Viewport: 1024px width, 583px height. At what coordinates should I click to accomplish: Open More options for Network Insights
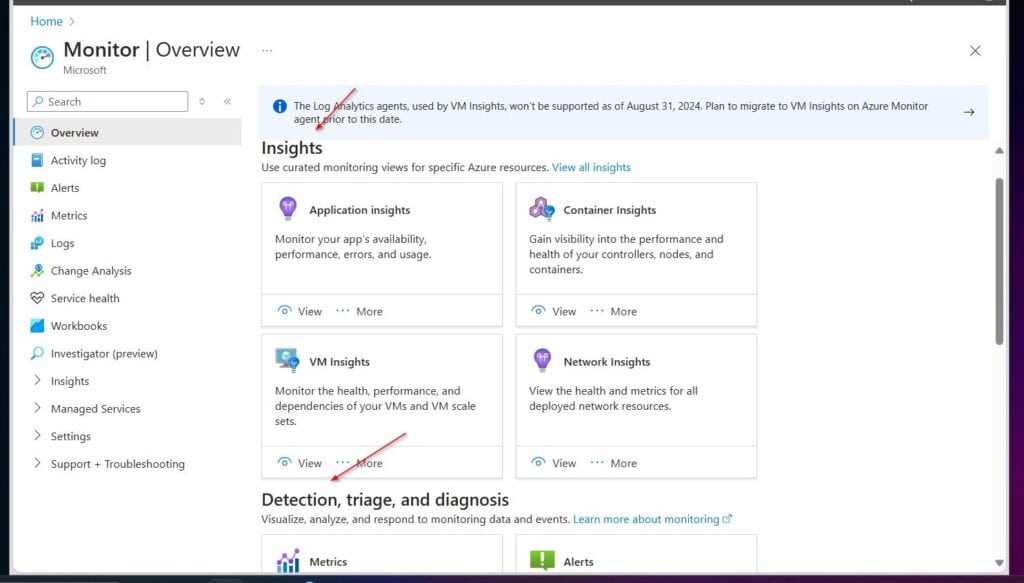(x=613, y=463)
